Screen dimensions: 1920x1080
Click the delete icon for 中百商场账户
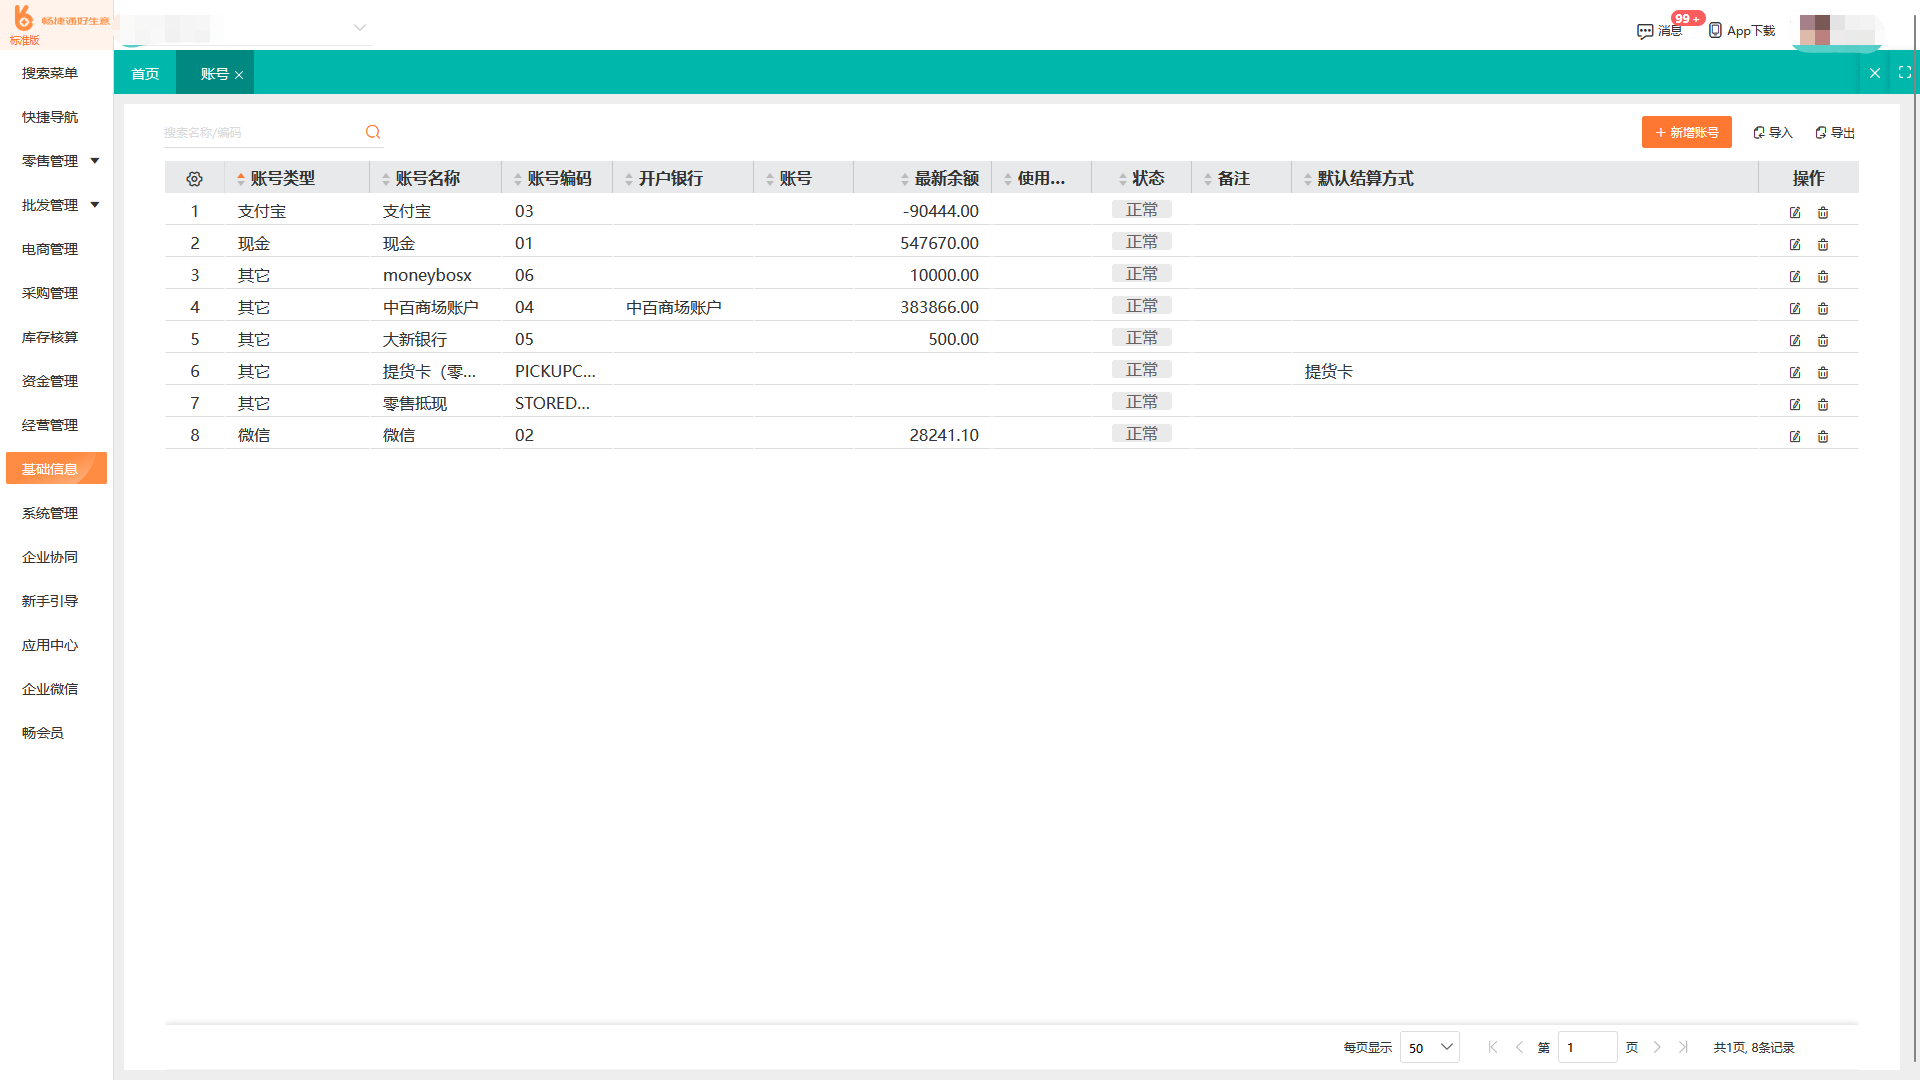pos(1824,306)
